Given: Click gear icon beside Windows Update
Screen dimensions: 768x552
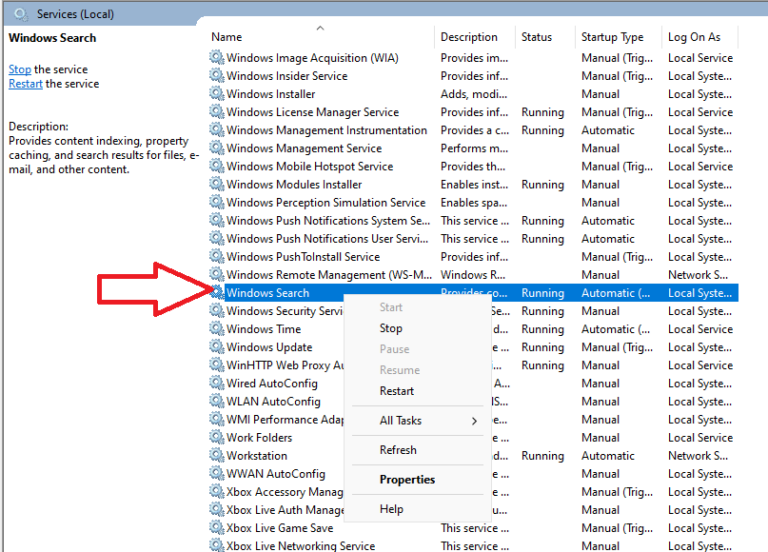Looking at the screenshot, I should [x=216, y=347].
